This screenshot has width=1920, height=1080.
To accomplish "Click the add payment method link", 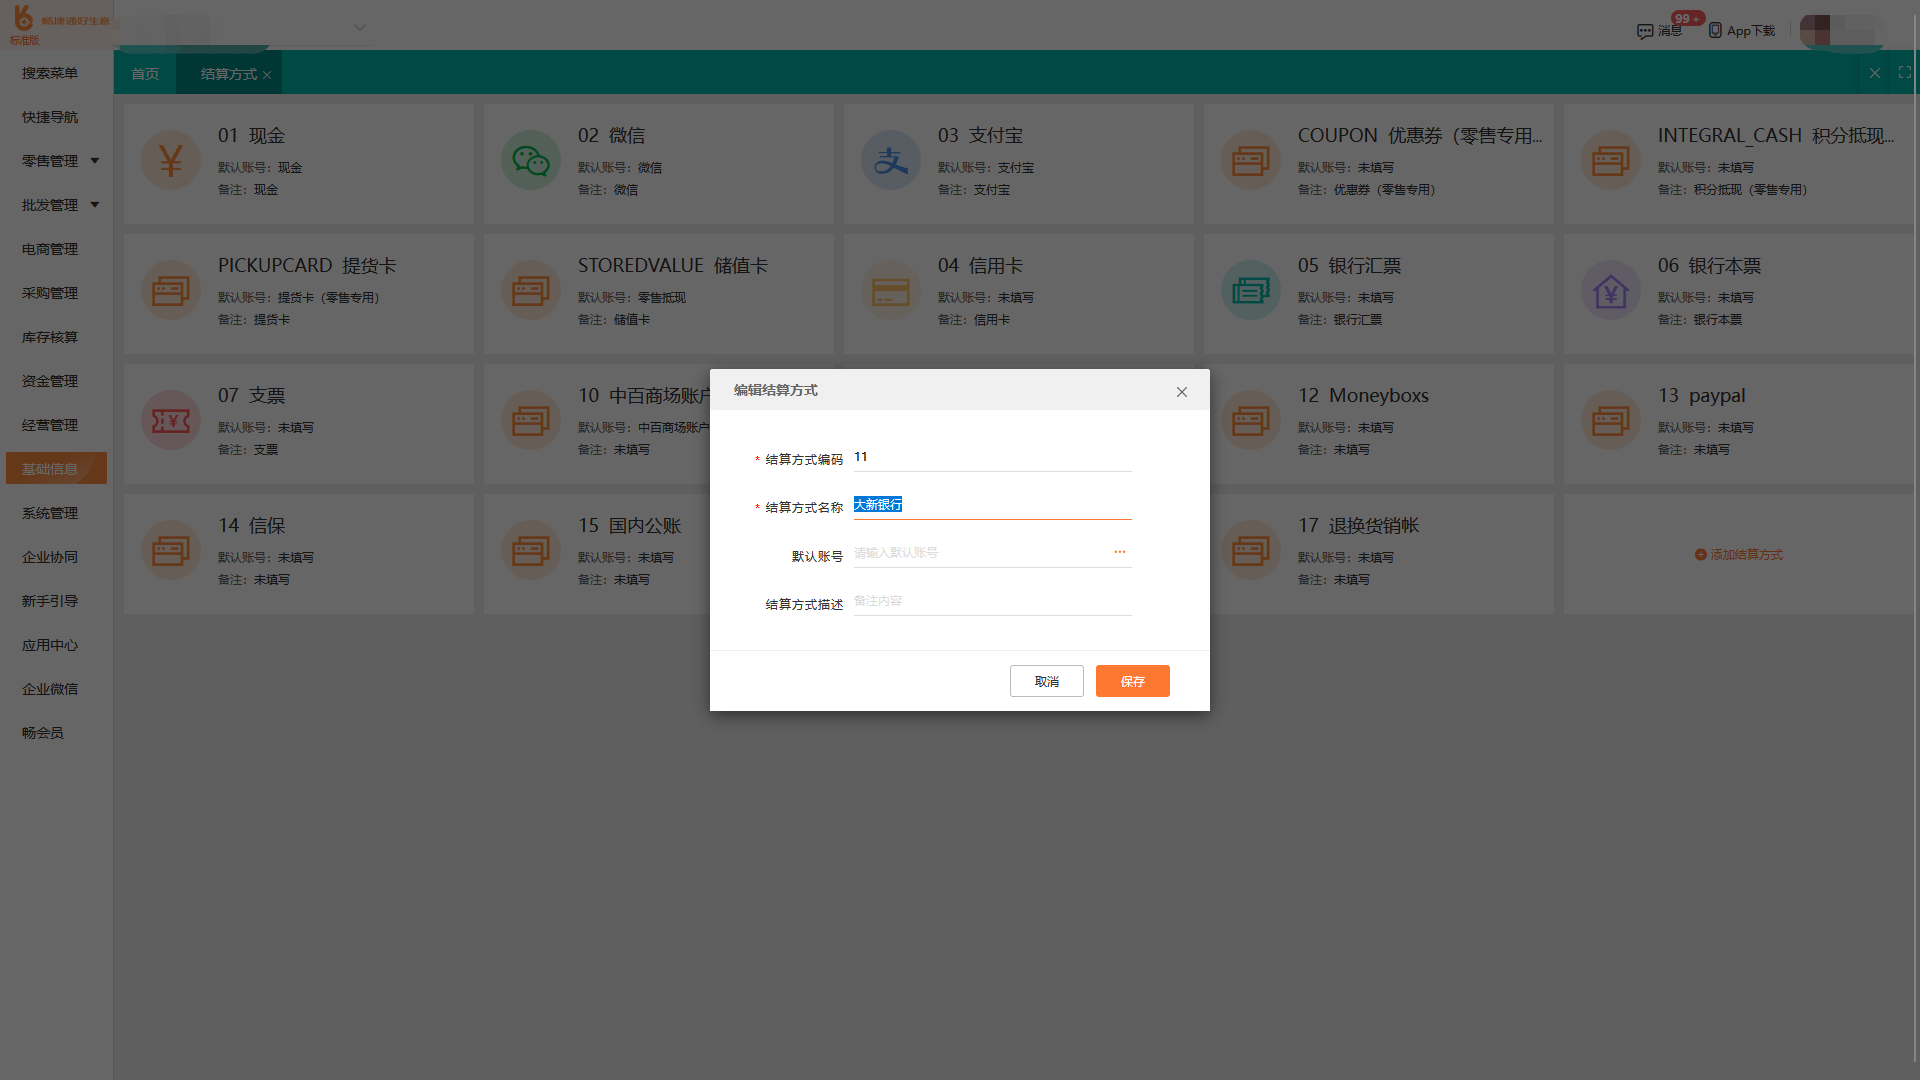I will click(1738, 554).
